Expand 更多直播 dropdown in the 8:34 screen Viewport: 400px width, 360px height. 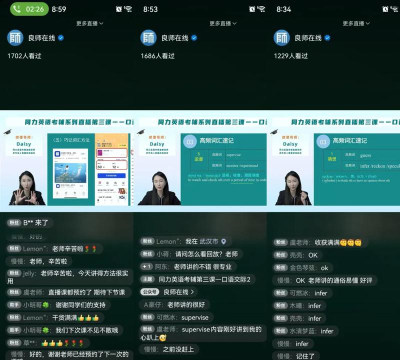pyautogui.click(x=356, y=23)
